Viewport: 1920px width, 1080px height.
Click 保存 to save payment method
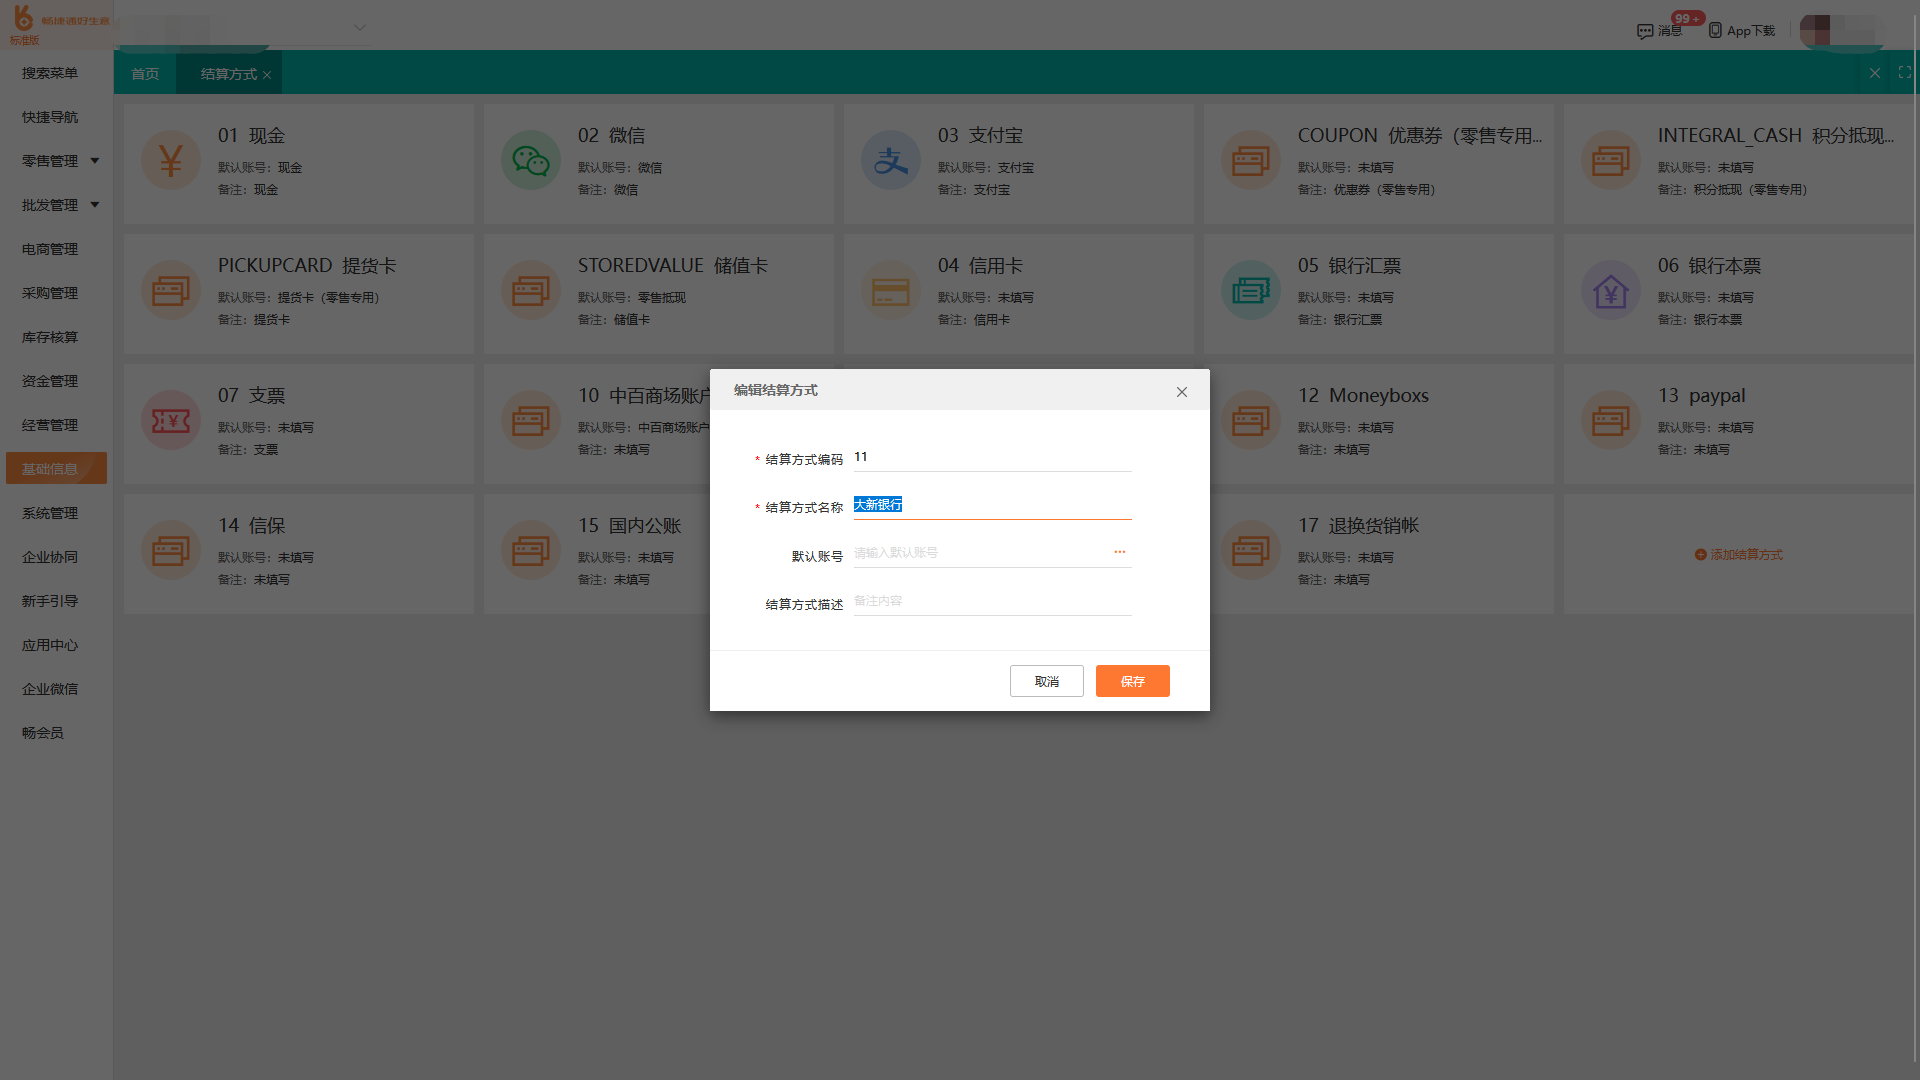point(1131,680)
